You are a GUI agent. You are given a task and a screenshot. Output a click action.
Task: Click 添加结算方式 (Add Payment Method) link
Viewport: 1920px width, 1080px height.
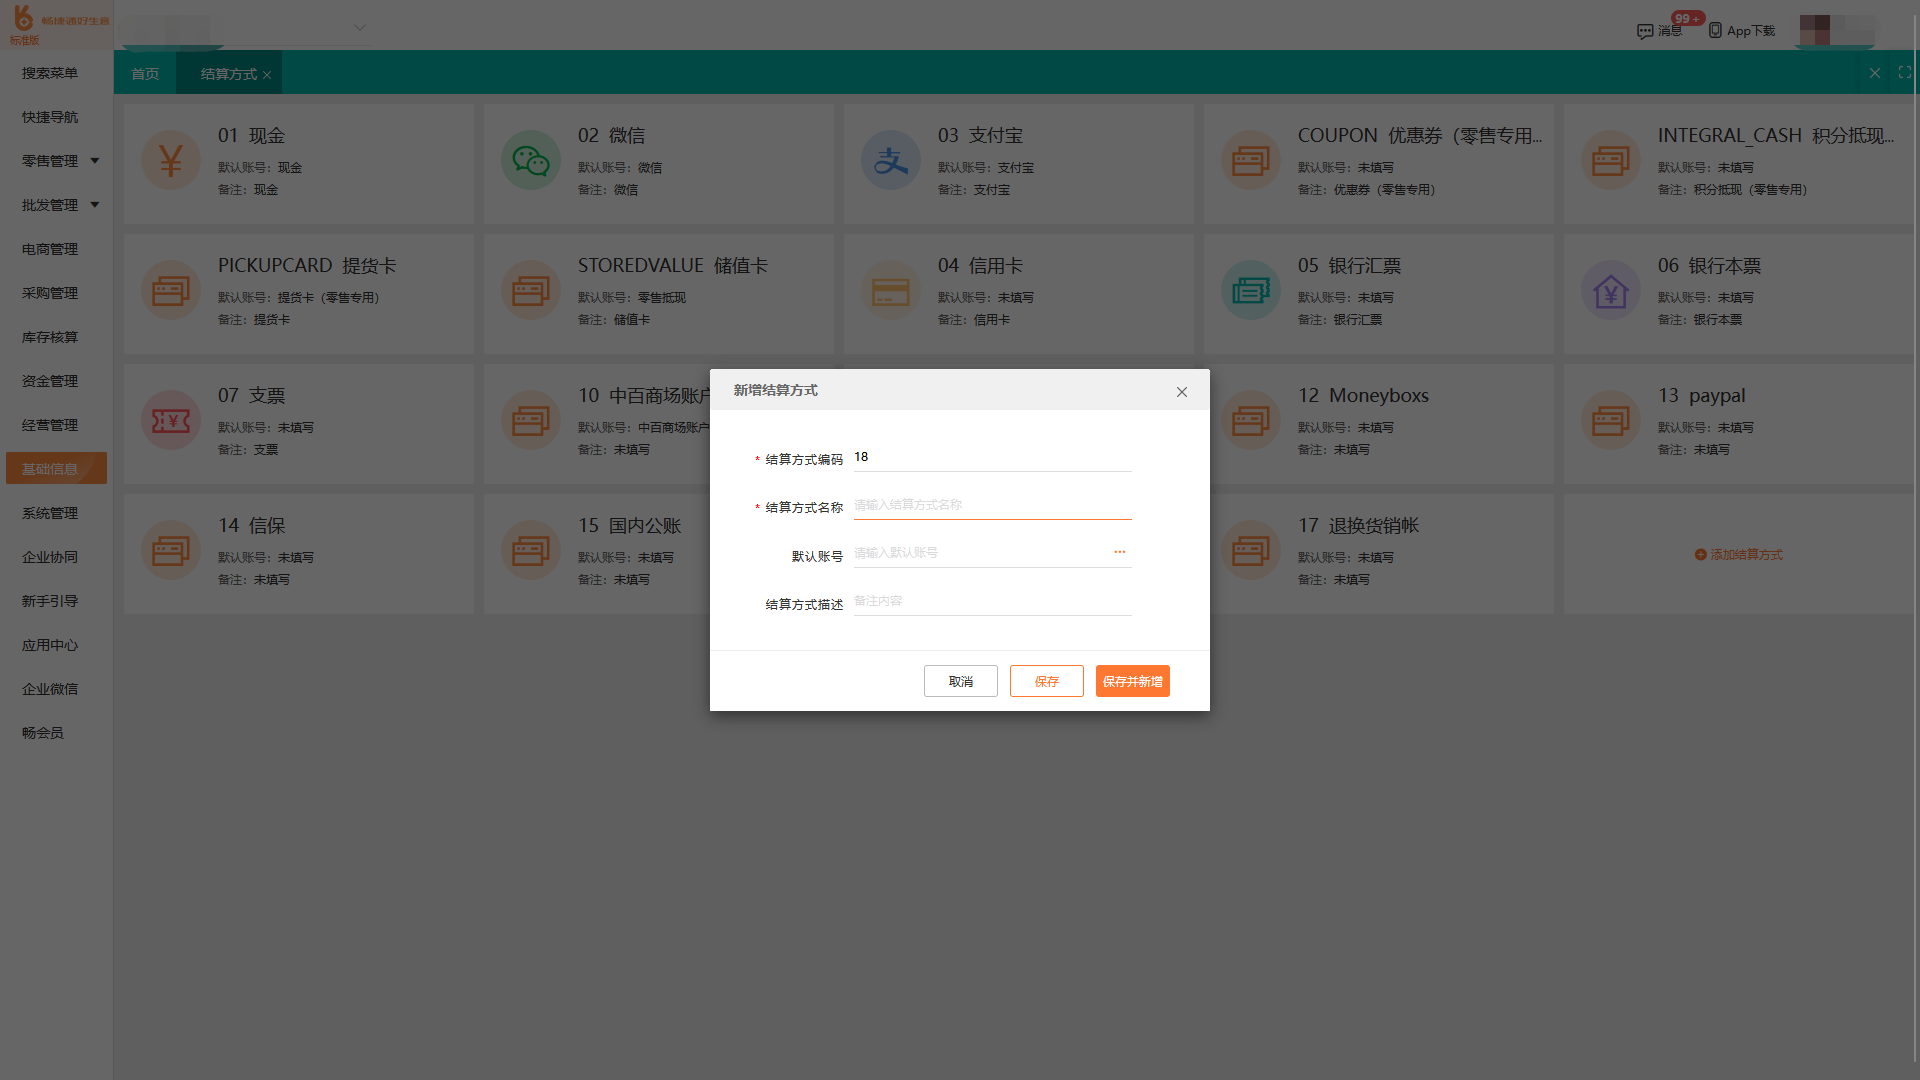click(1737, 553)
